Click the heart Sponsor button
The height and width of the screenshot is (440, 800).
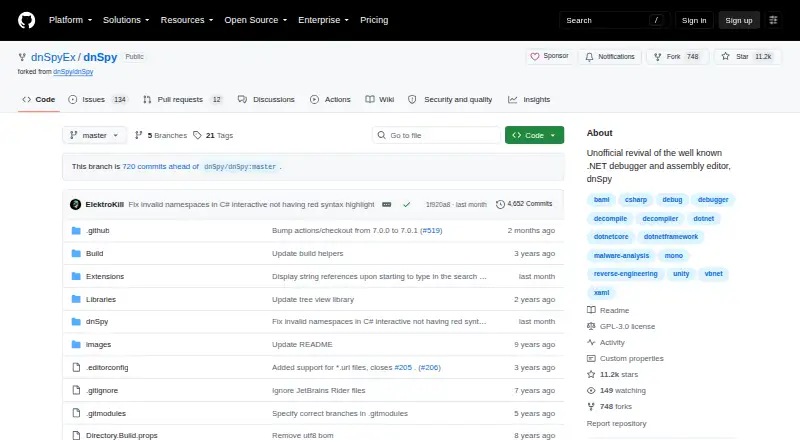pos(549,56)
